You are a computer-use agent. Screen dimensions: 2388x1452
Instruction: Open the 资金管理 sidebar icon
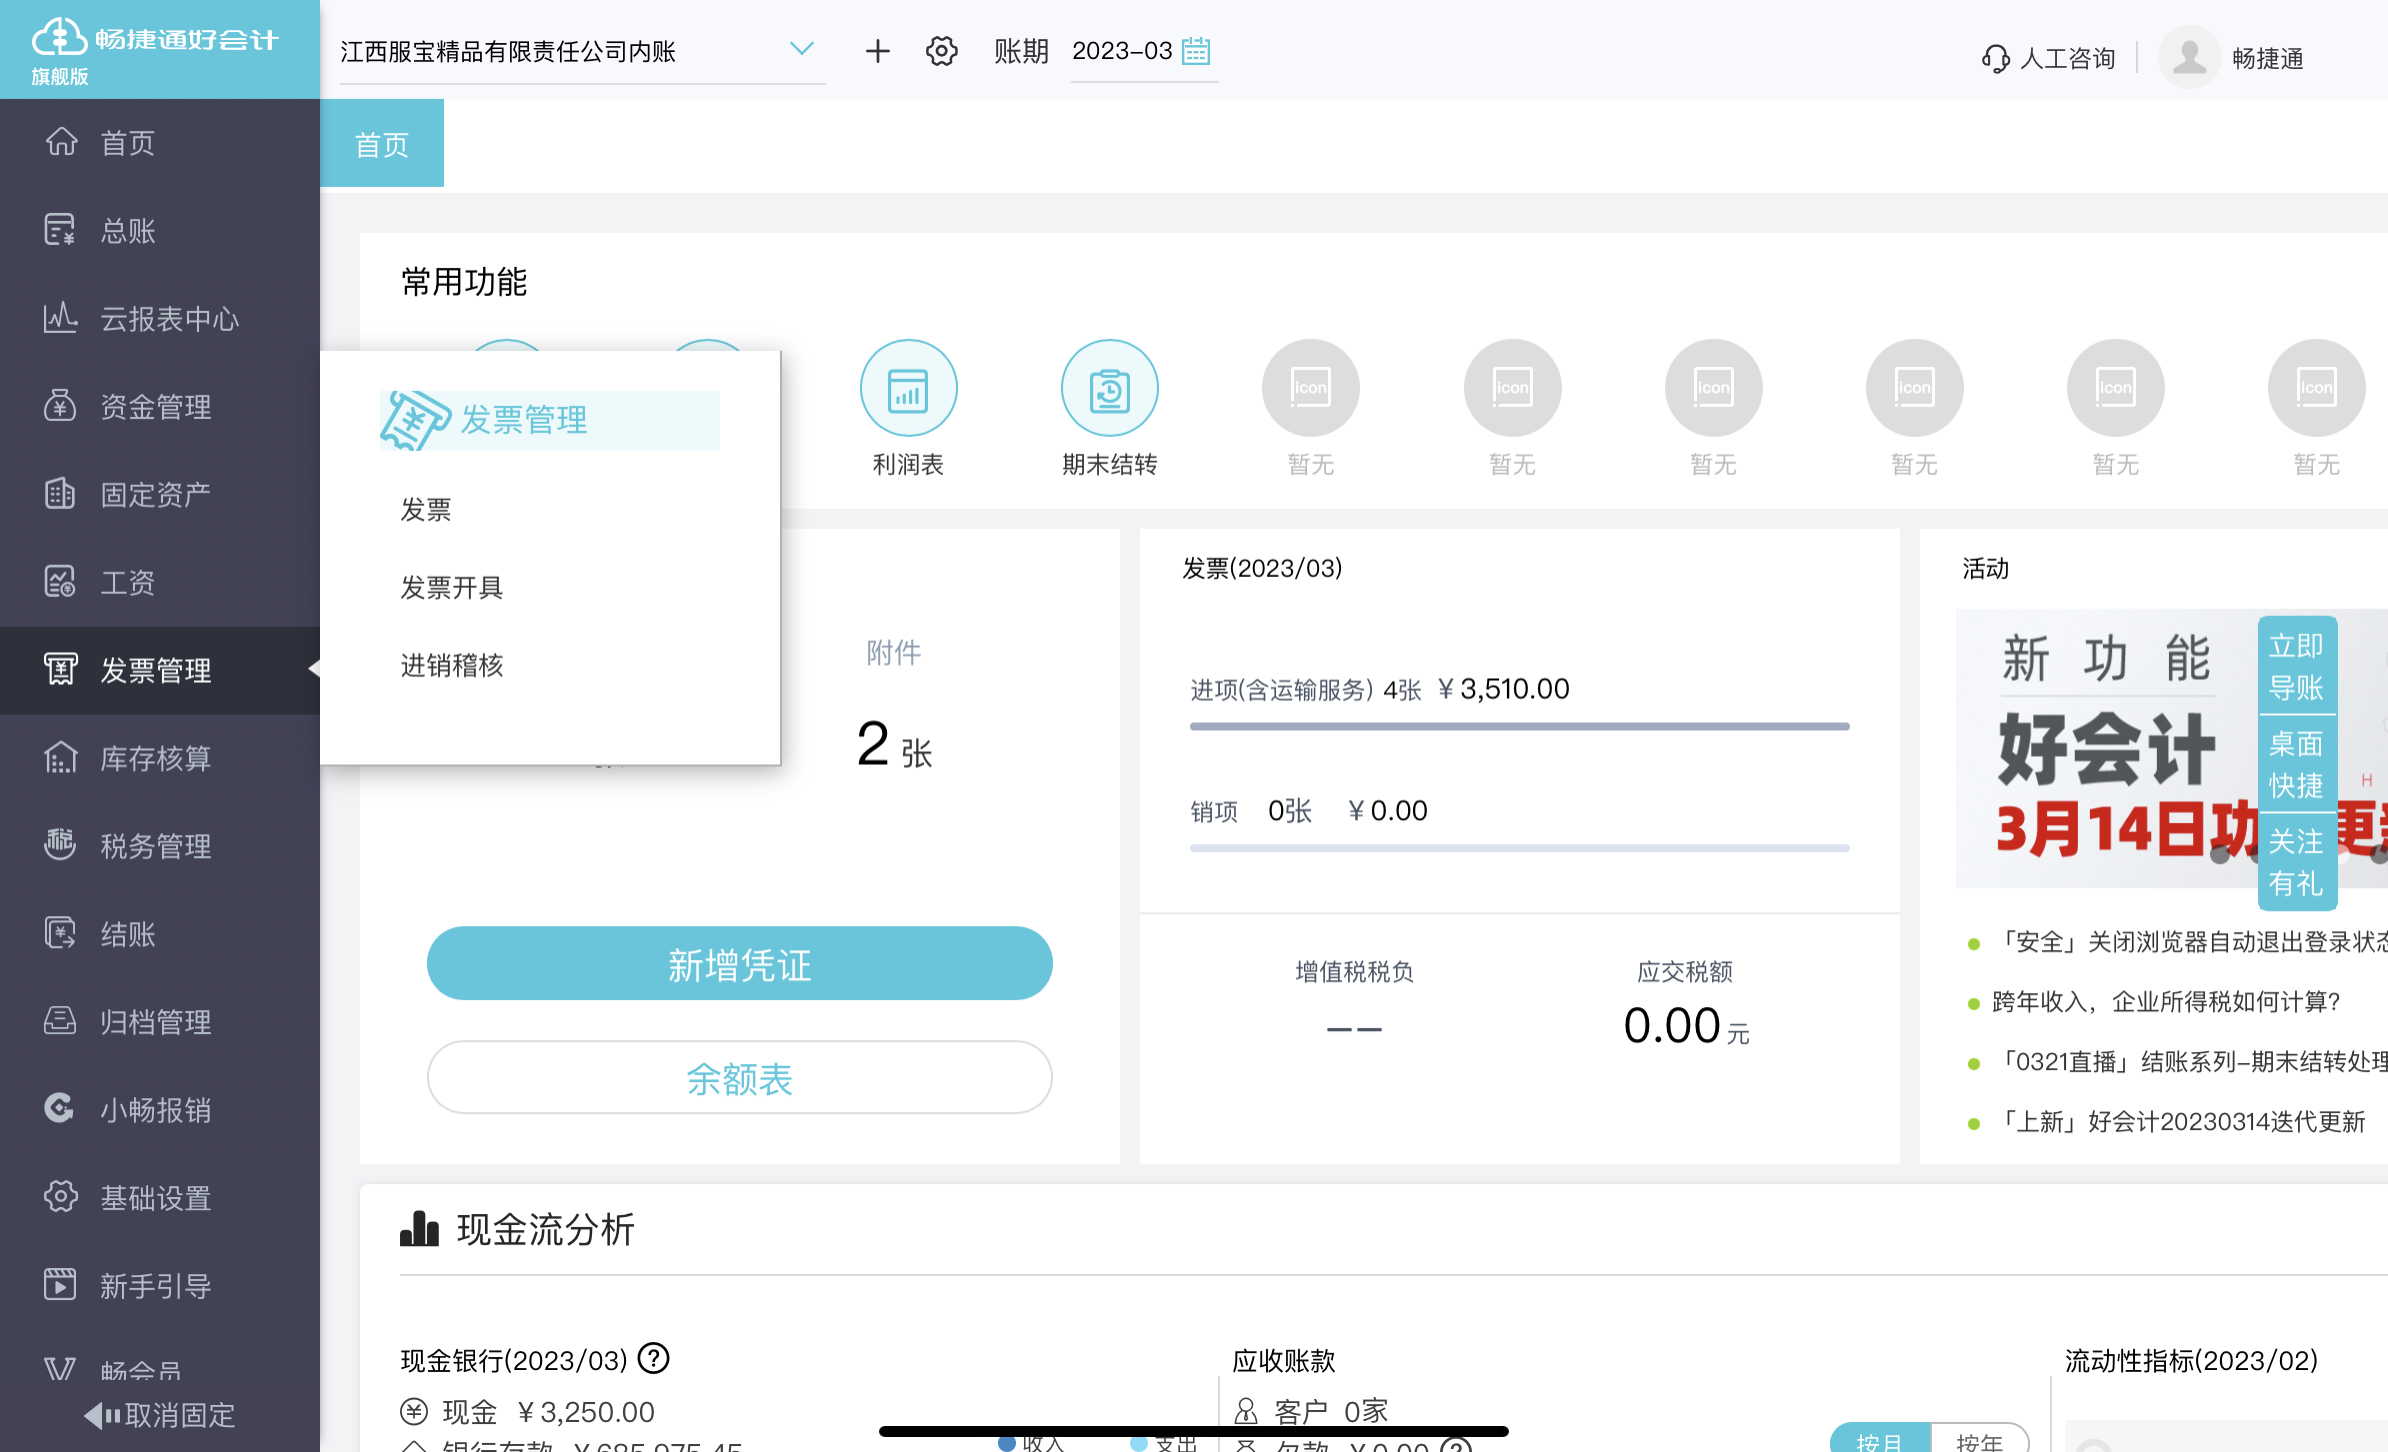click(x=61, y=404)
